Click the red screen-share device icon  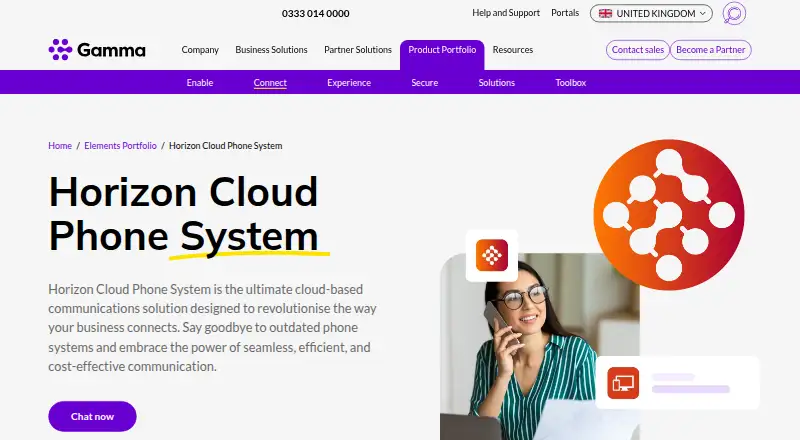[623, 383]
